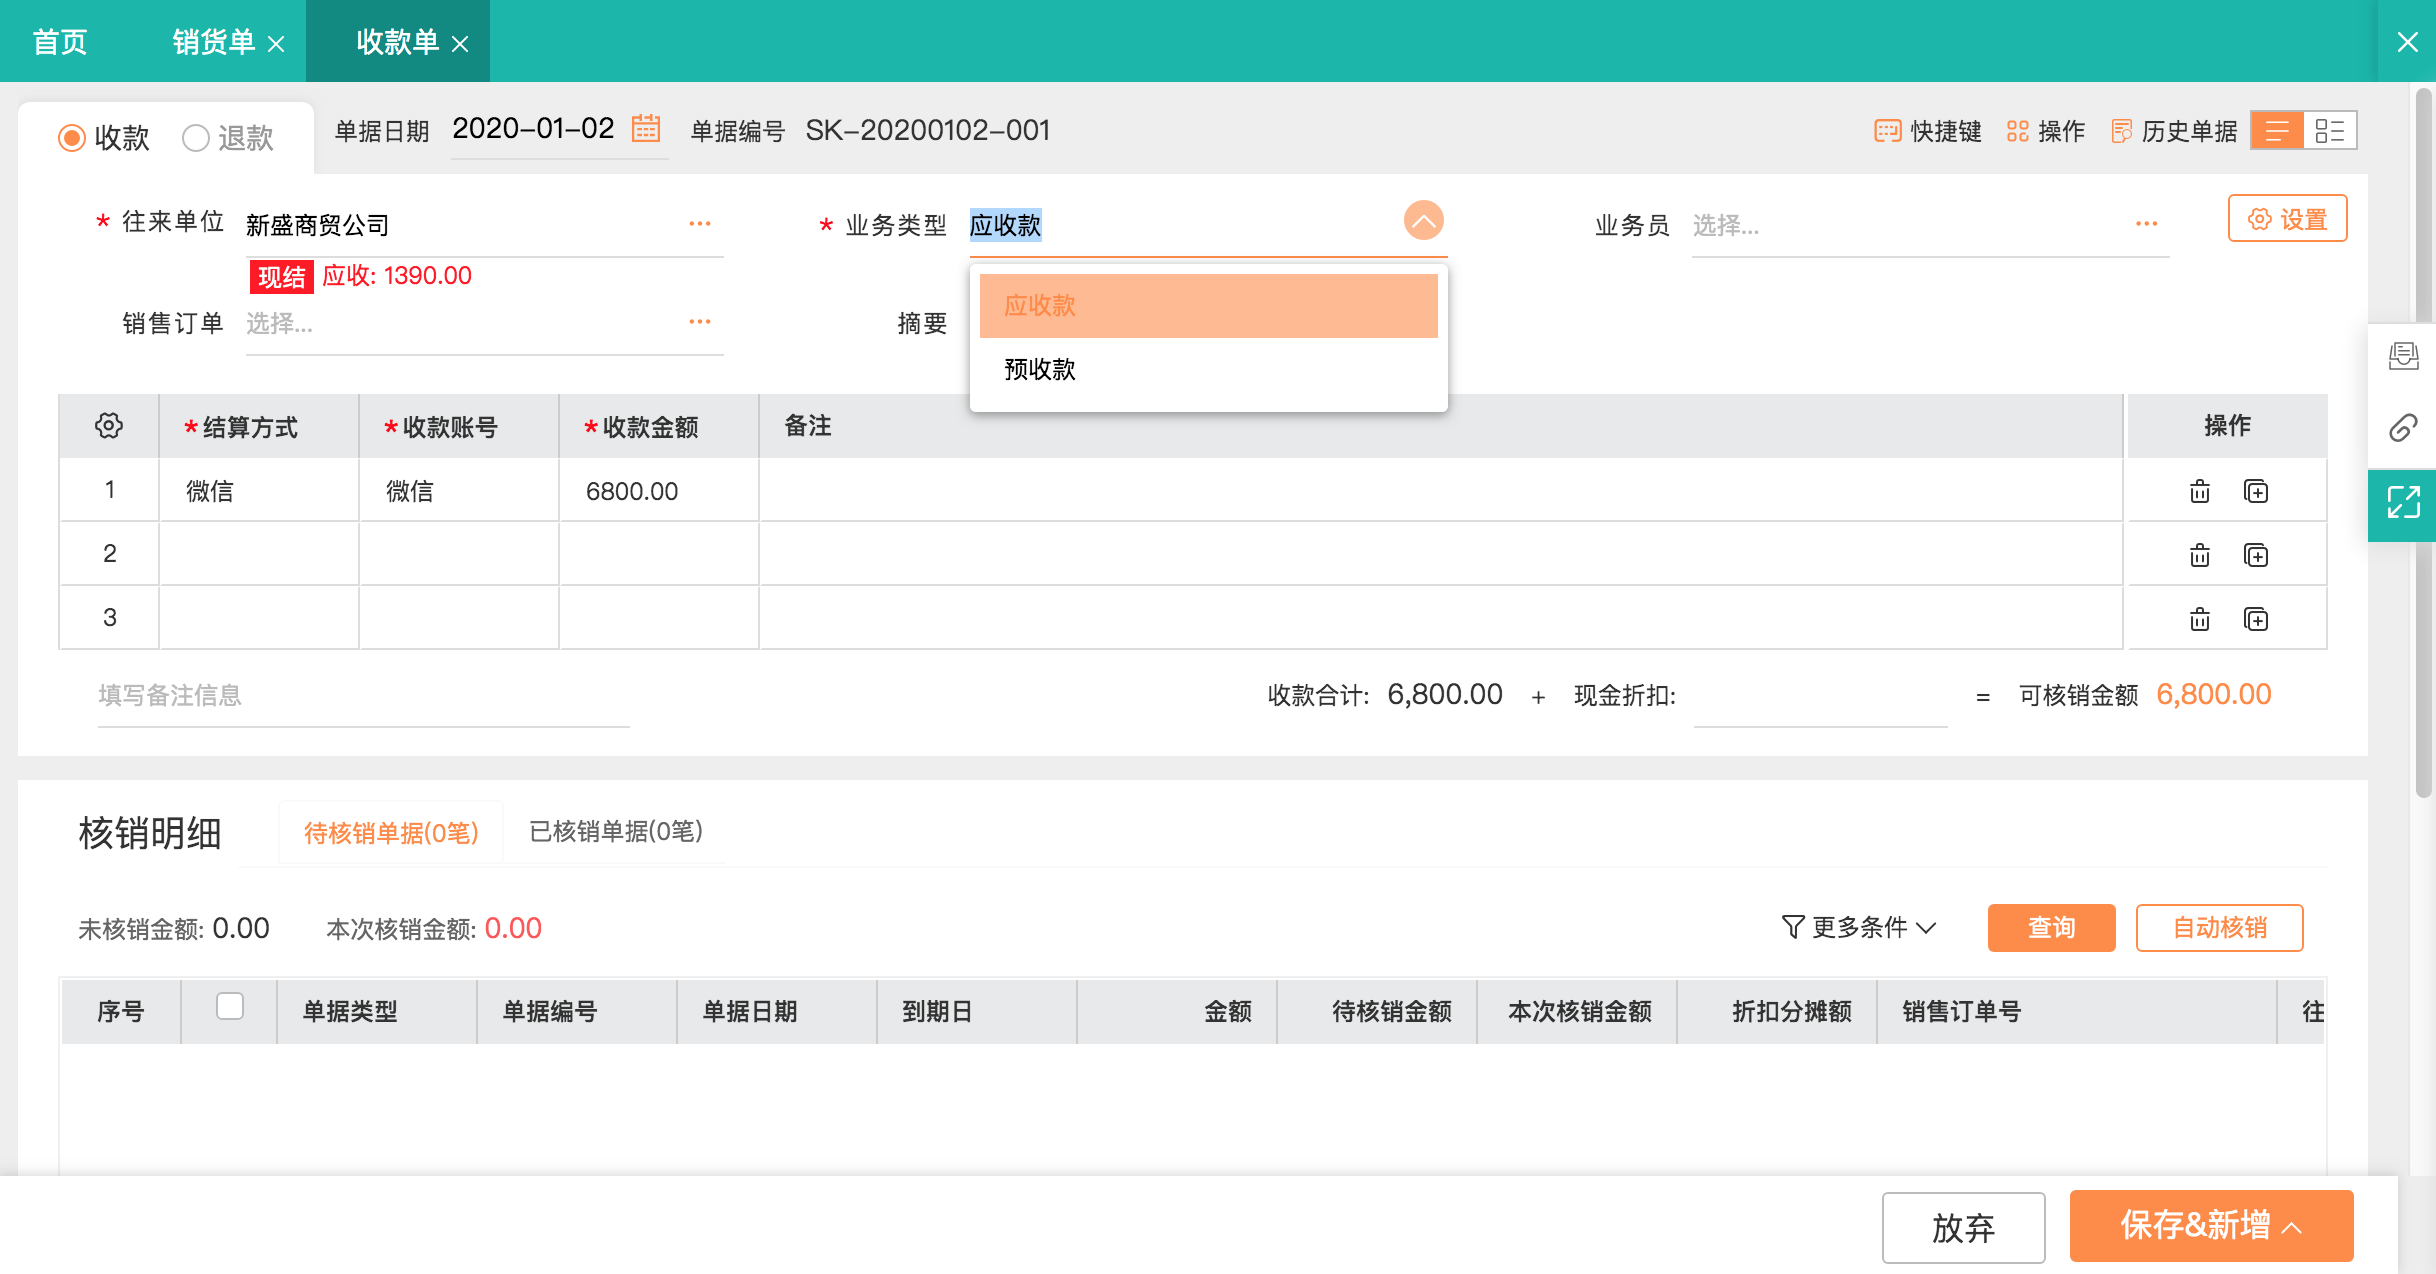Click the expand/fullscreen icon on right sidebar
This screenshot has height=1274, width=2436.
coord(2402,496)
